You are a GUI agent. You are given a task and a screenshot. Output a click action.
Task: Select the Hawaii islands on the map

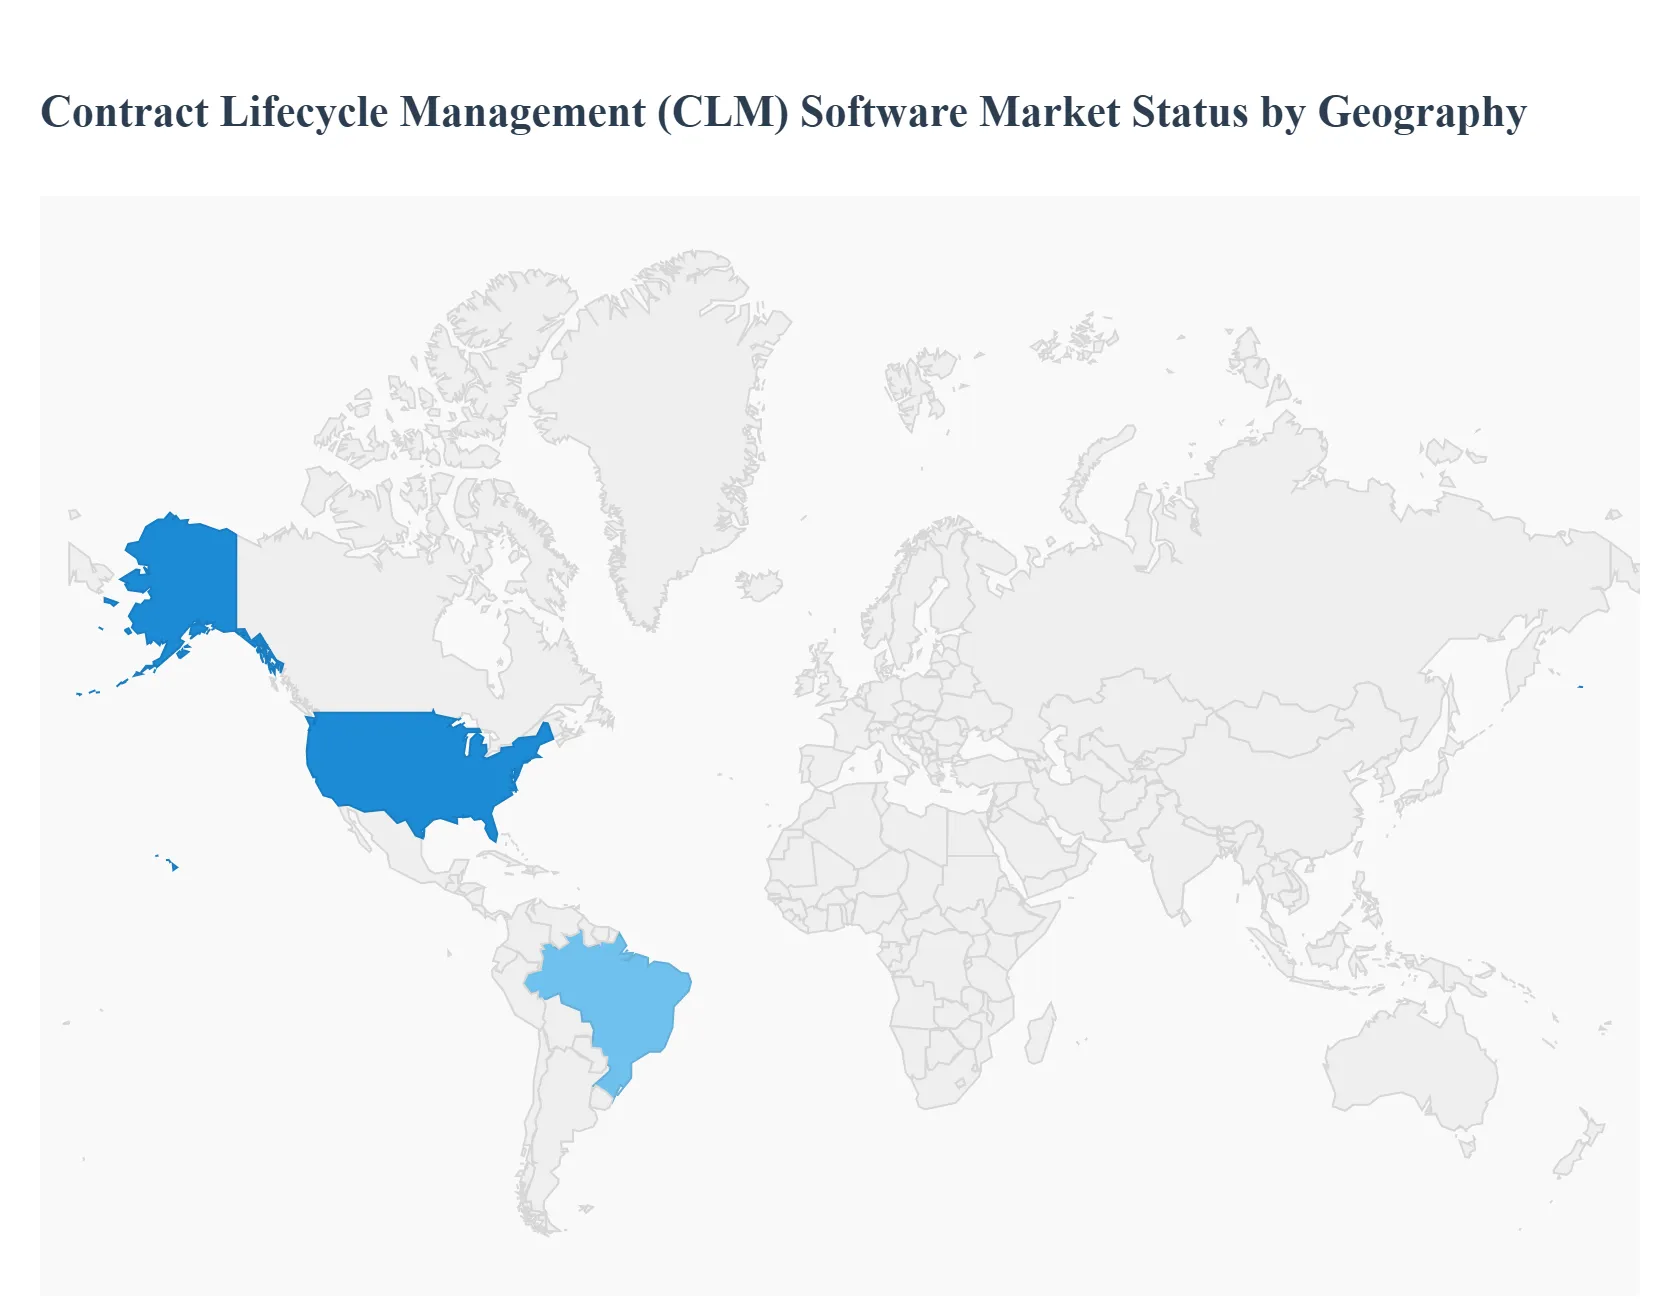tap(174, 865)
